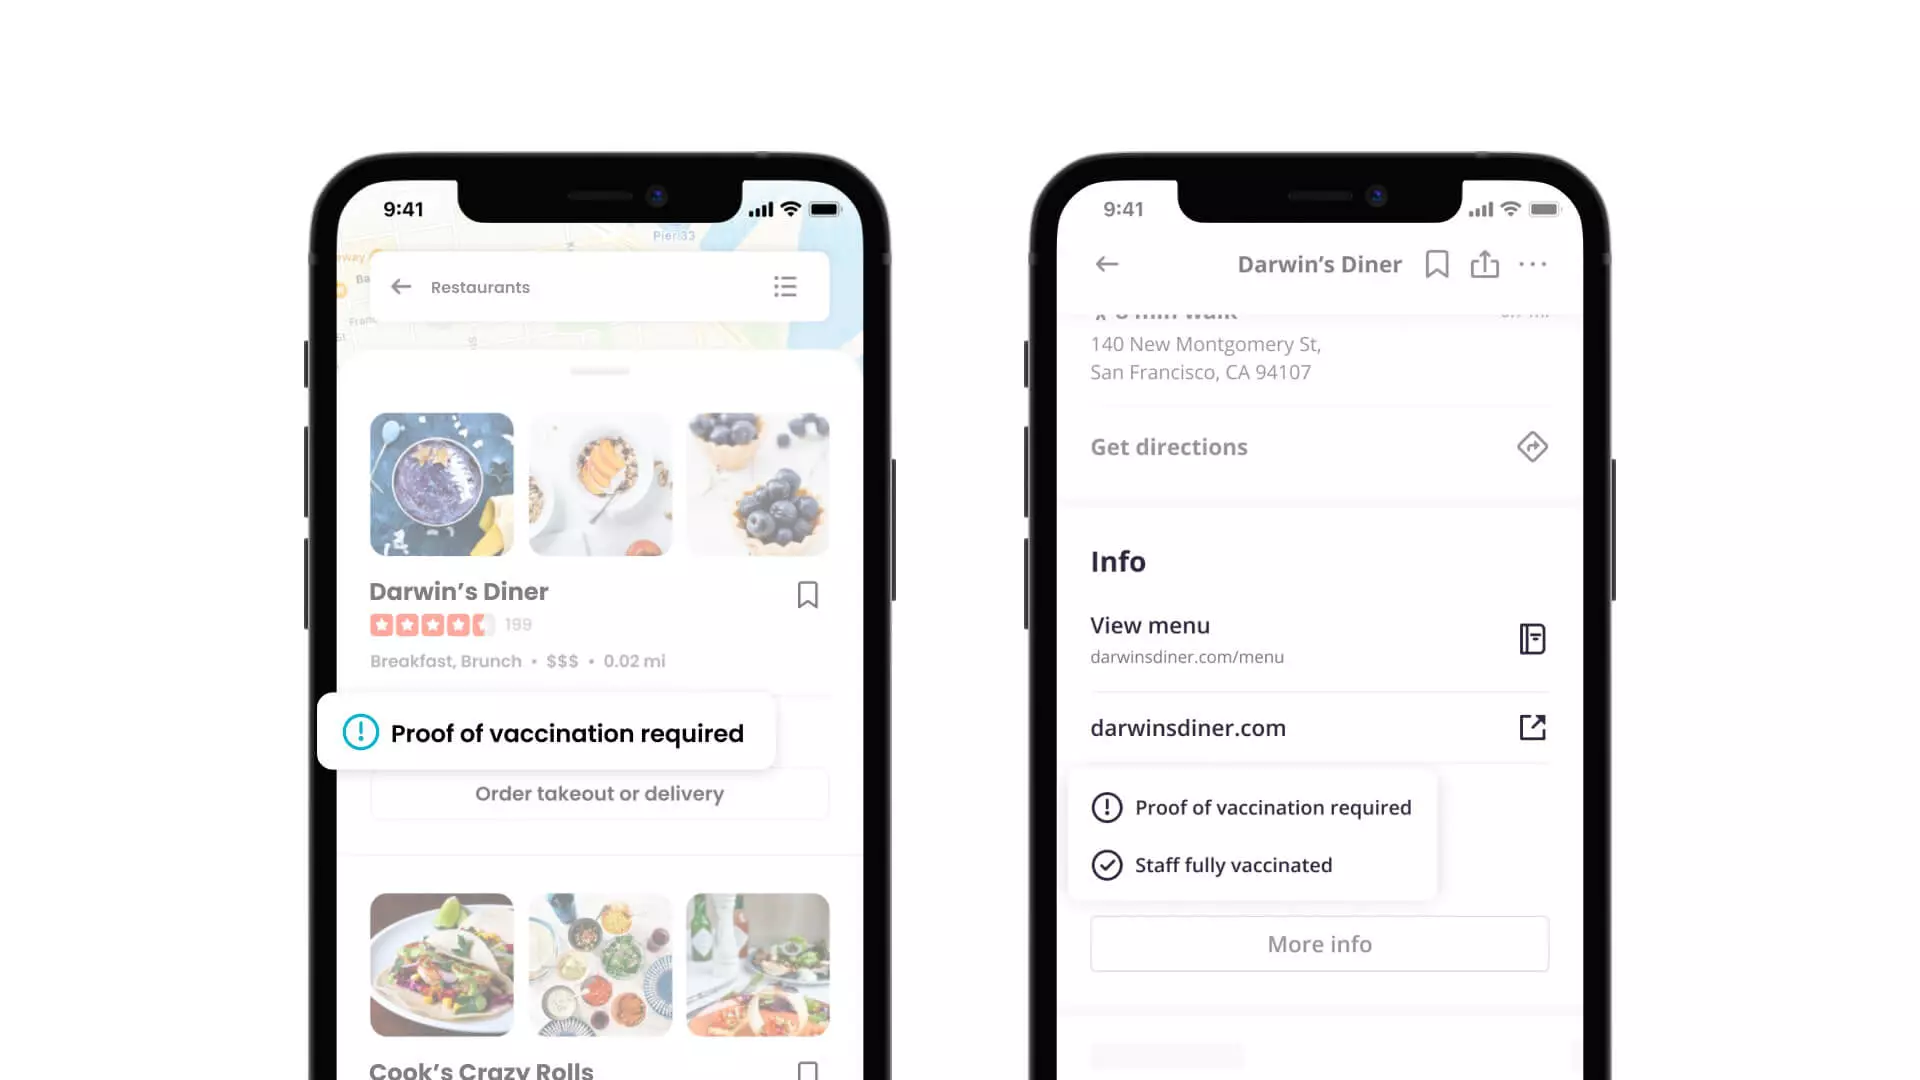Screen dimensions: 1920x1080
Task: Tap the share icon on Darwin's Diner page
Action: click(1485, 264)
